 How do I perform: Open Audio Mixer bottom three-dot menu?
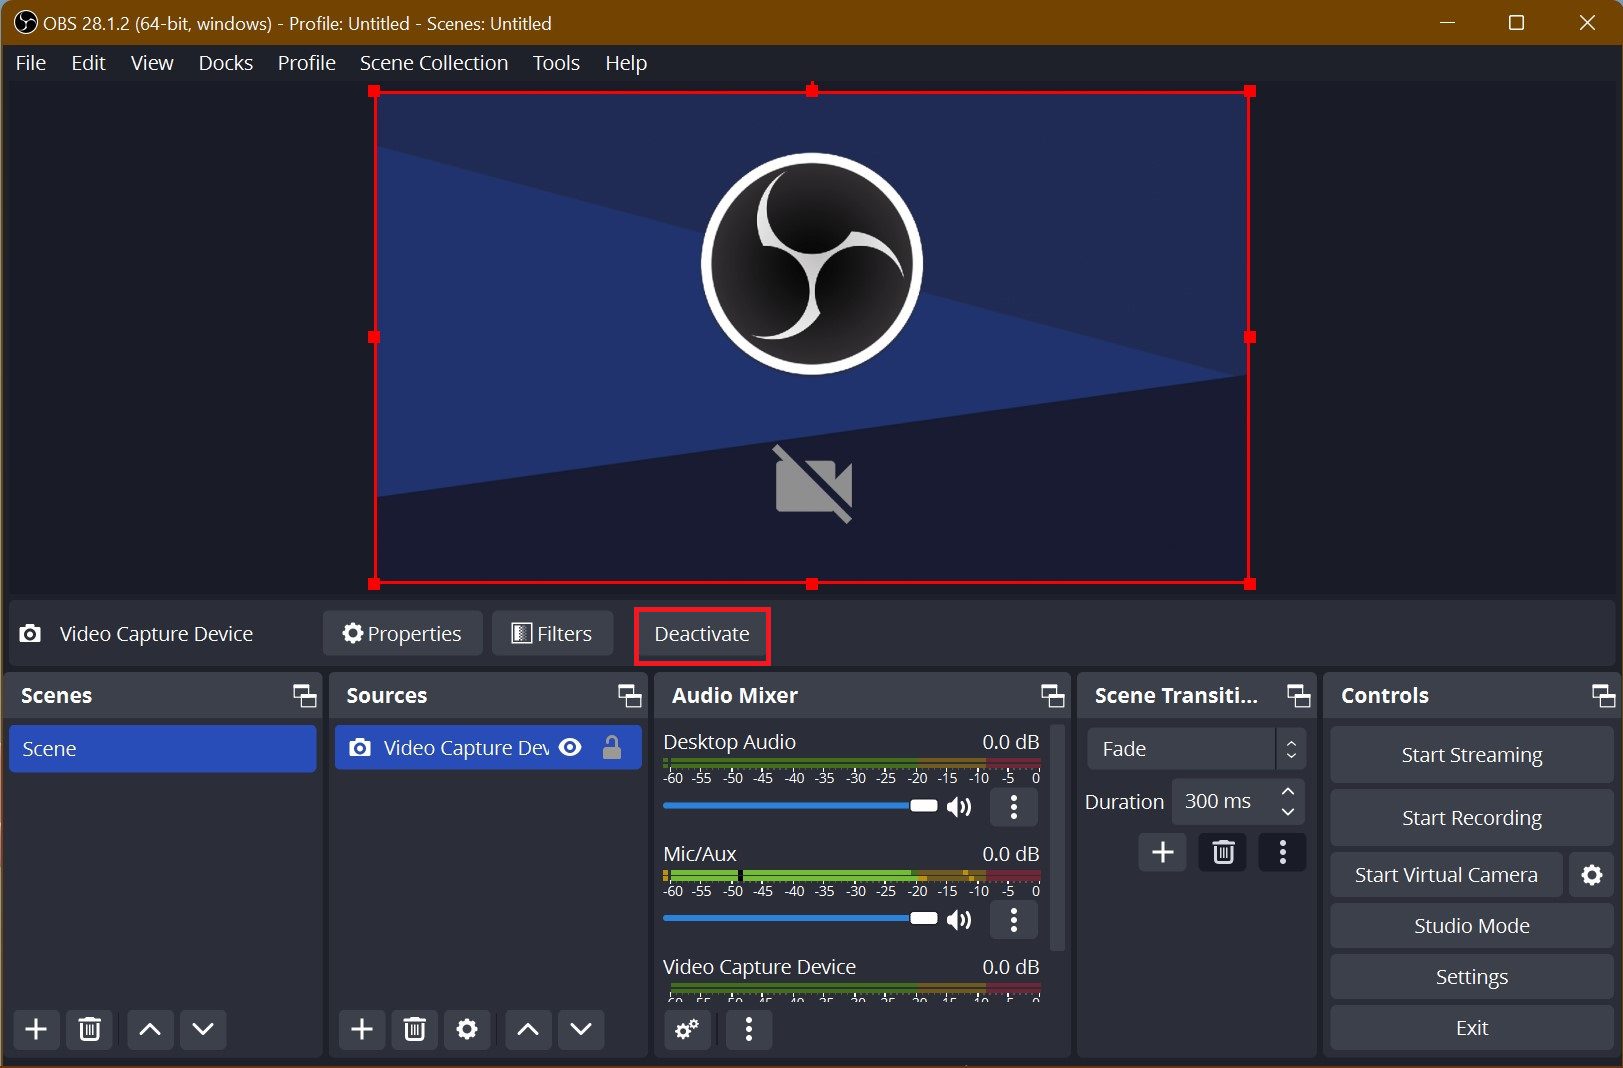(x=749, y=1029)
